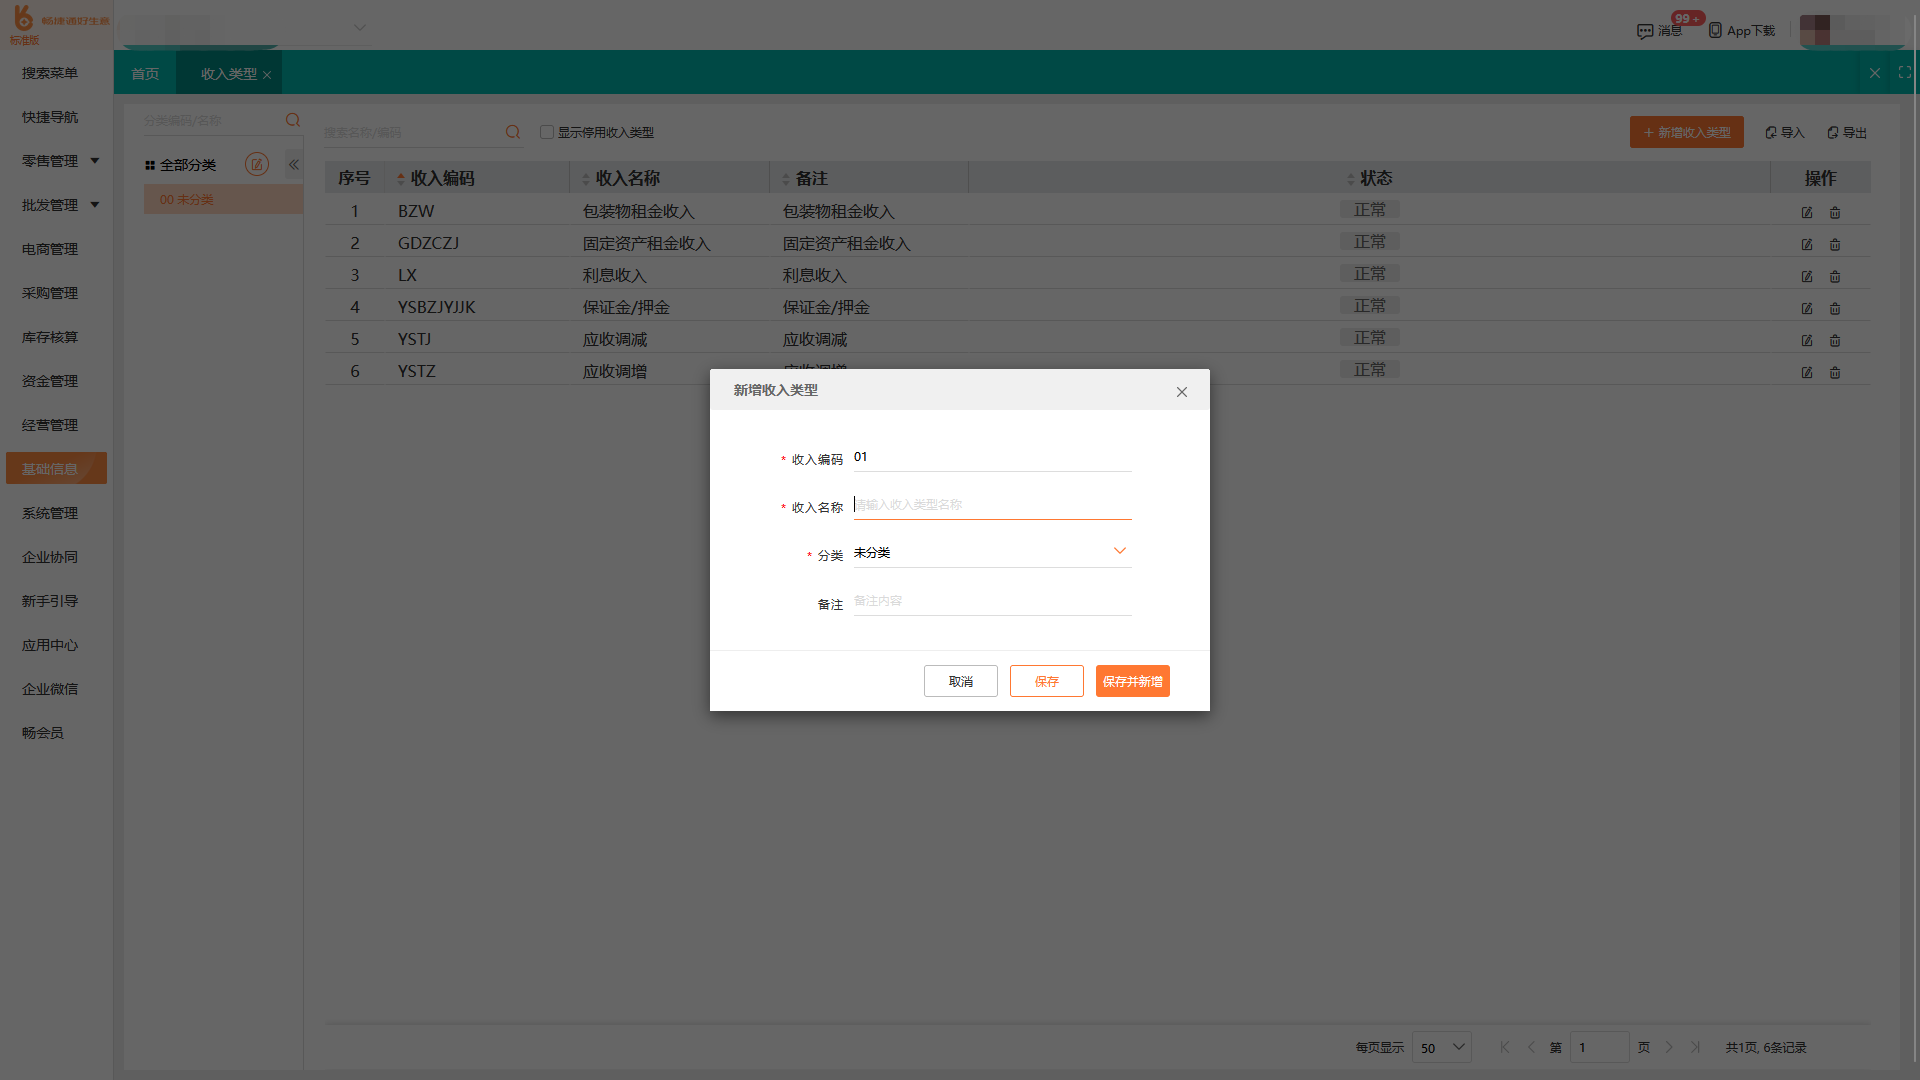This screenshot has width=1920, height=1080.
Task: Click 收入名称 input field in form
Action: click(992, 504)
